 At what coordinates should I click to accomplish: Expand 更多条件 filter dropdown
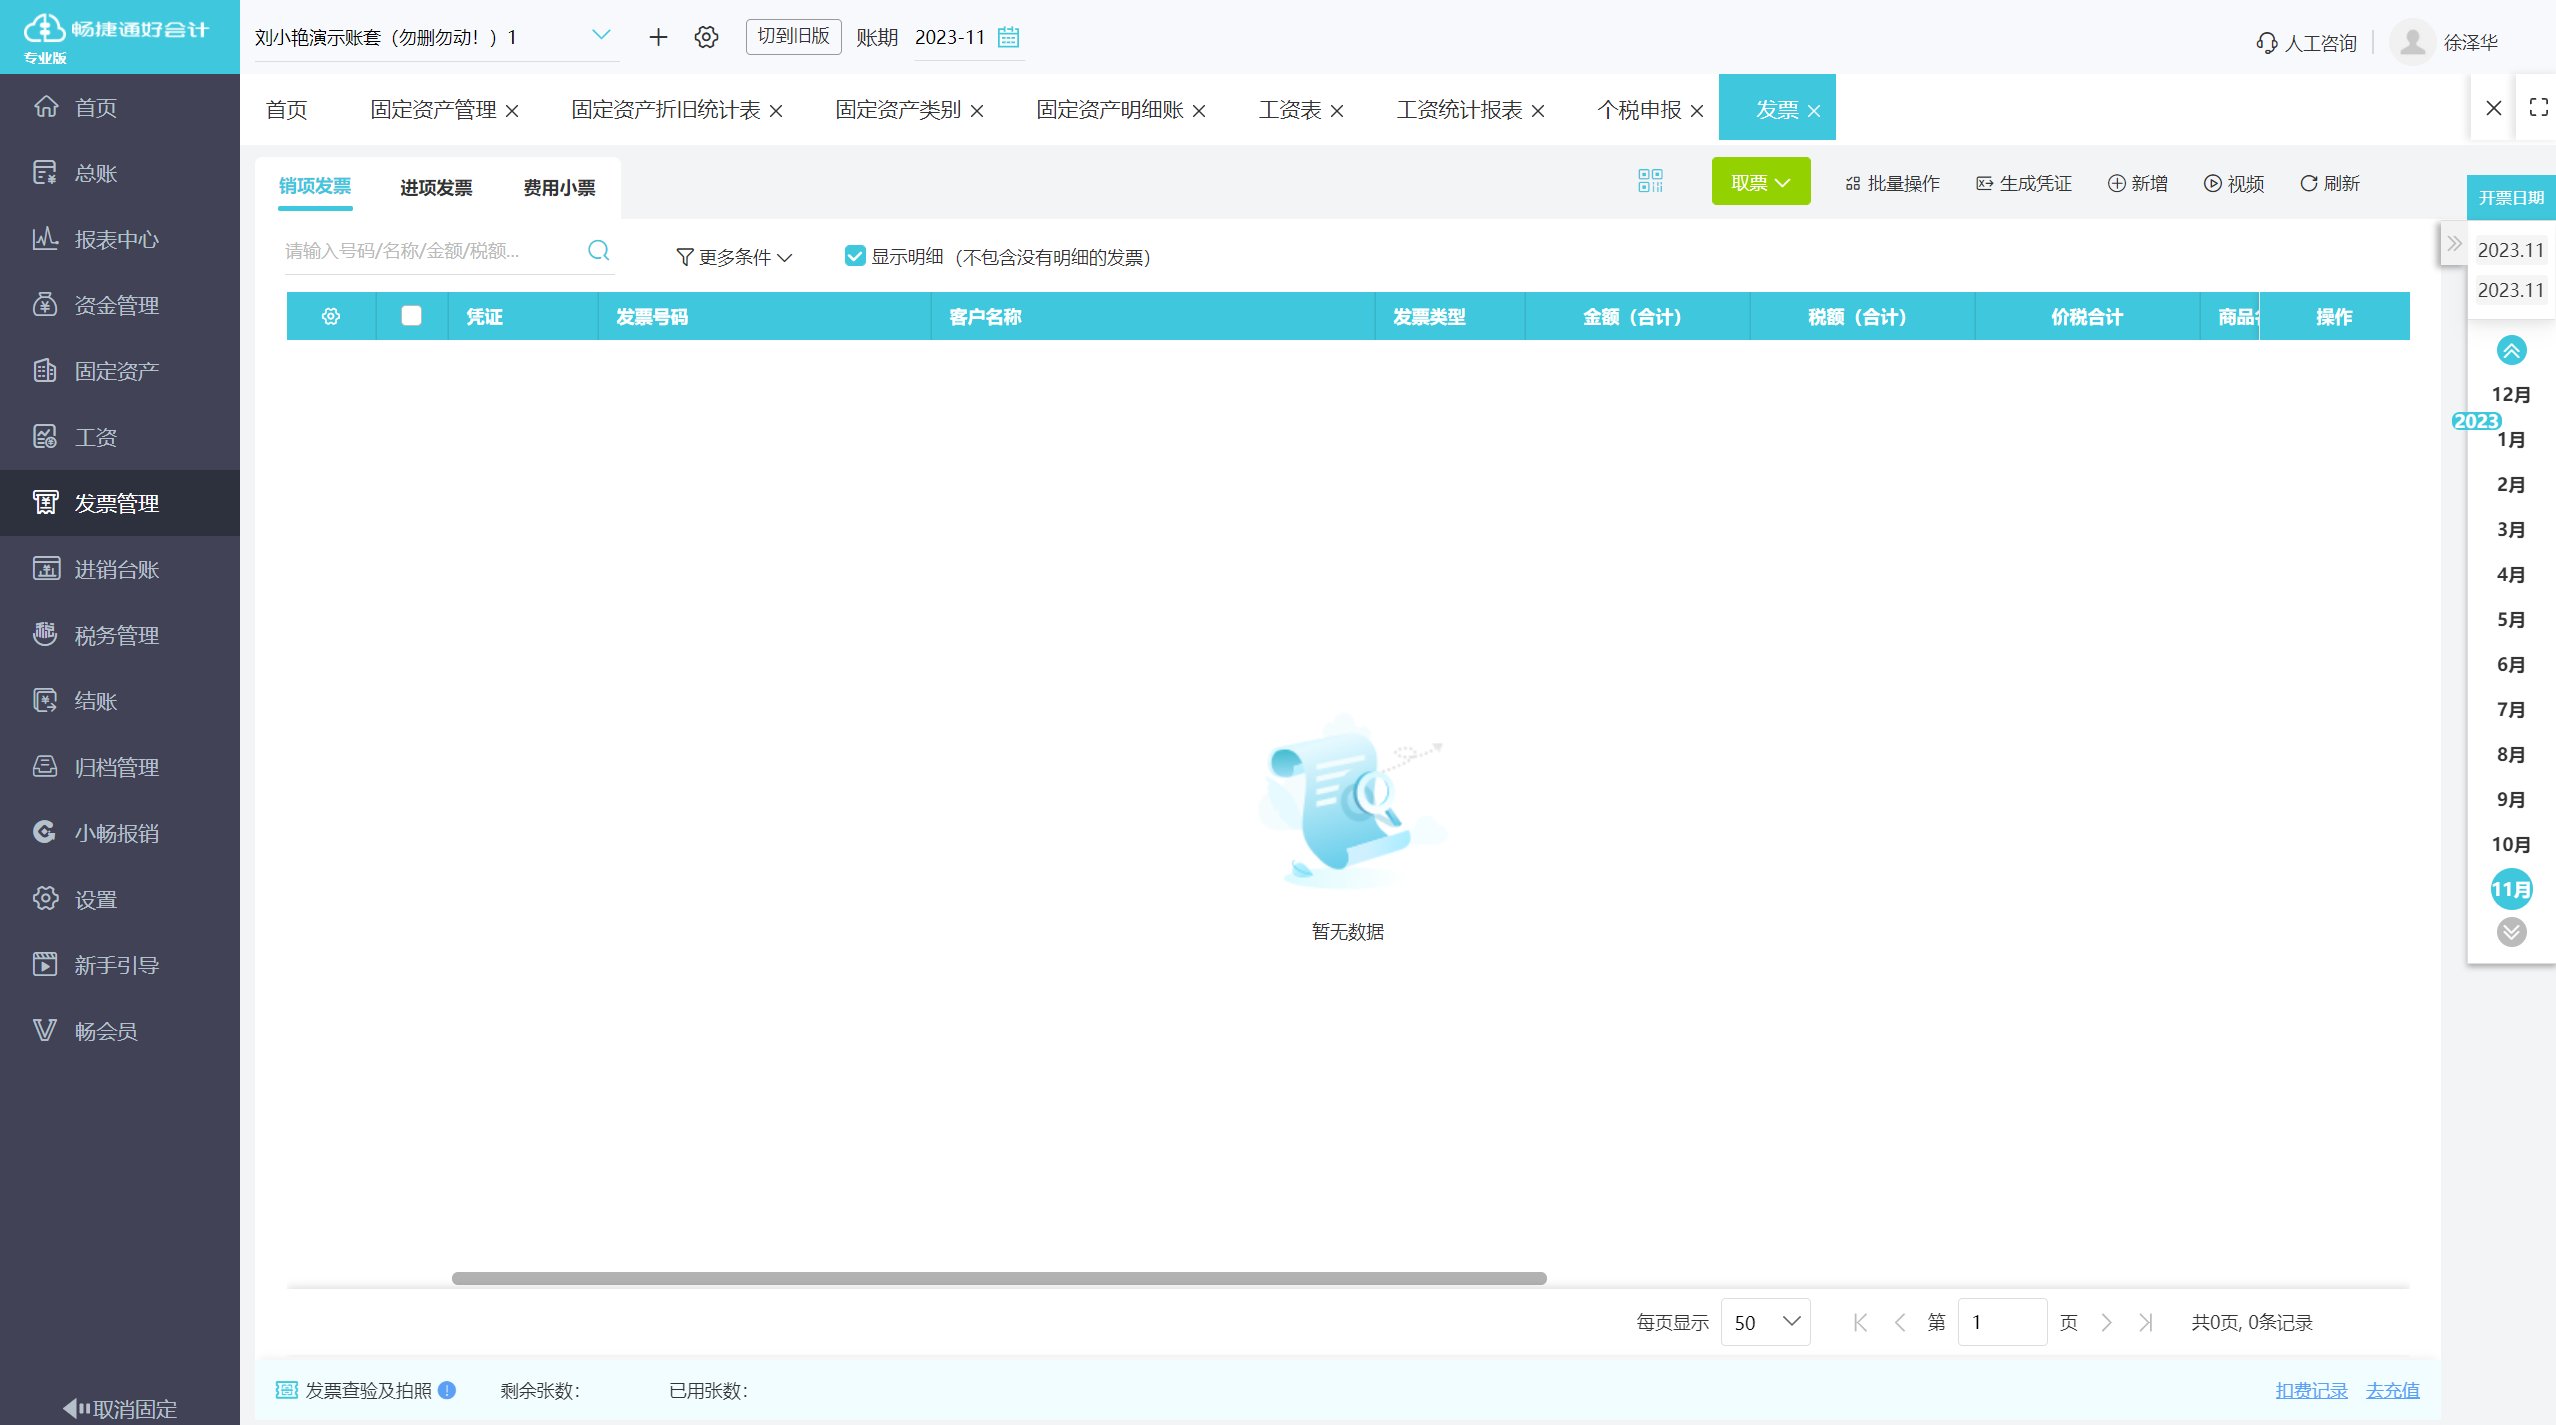coord(735,254)
